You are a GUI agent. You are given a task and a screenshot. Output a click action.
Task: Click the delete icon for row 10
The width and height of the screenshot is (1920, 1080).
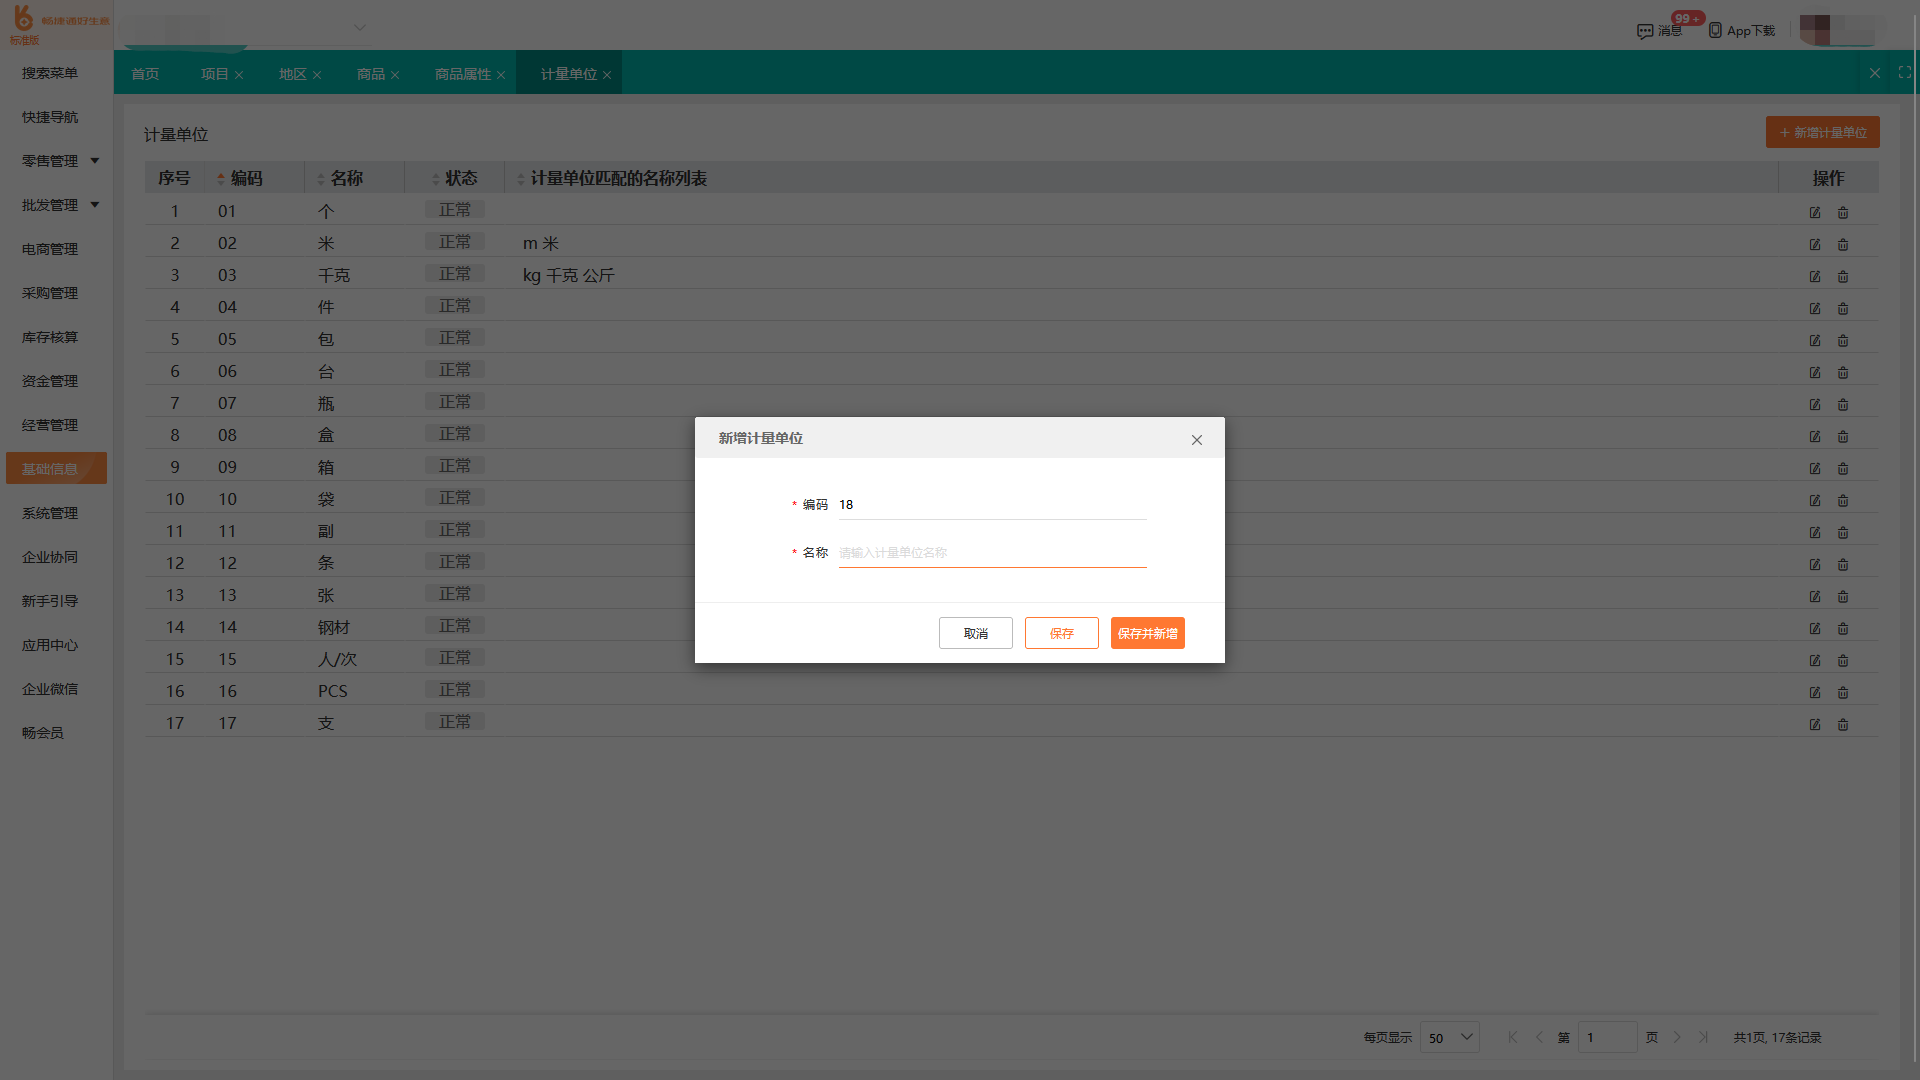[x=1844, y=500]
